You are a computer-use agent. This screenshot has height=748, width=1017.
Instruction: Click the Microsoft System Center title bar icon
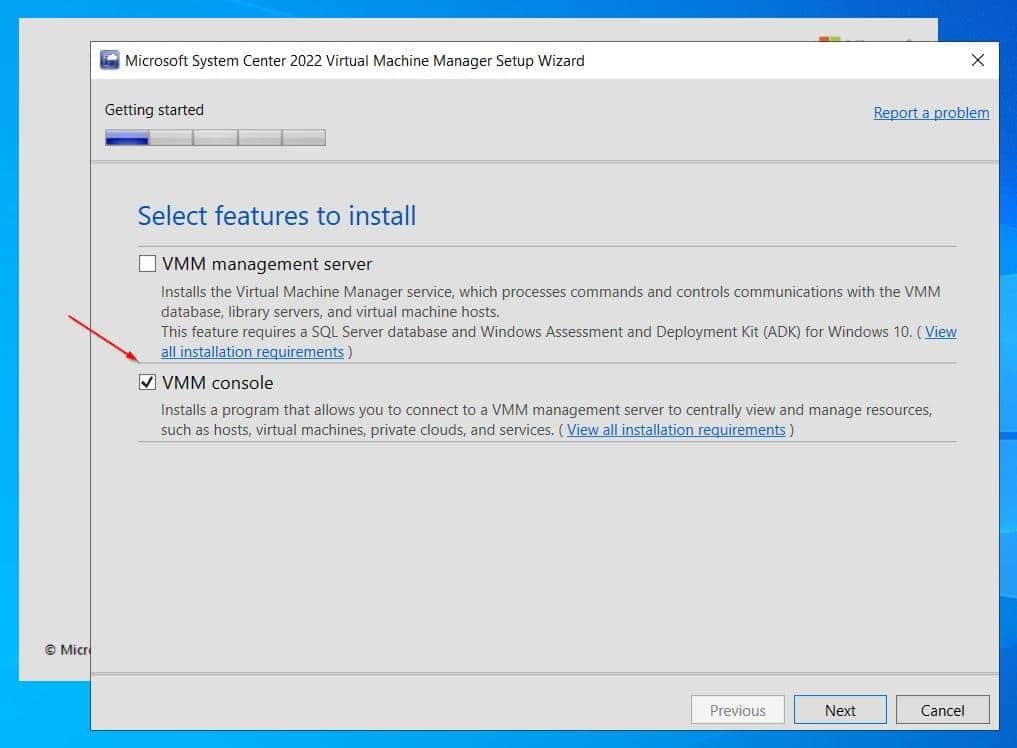click(109, 60)
